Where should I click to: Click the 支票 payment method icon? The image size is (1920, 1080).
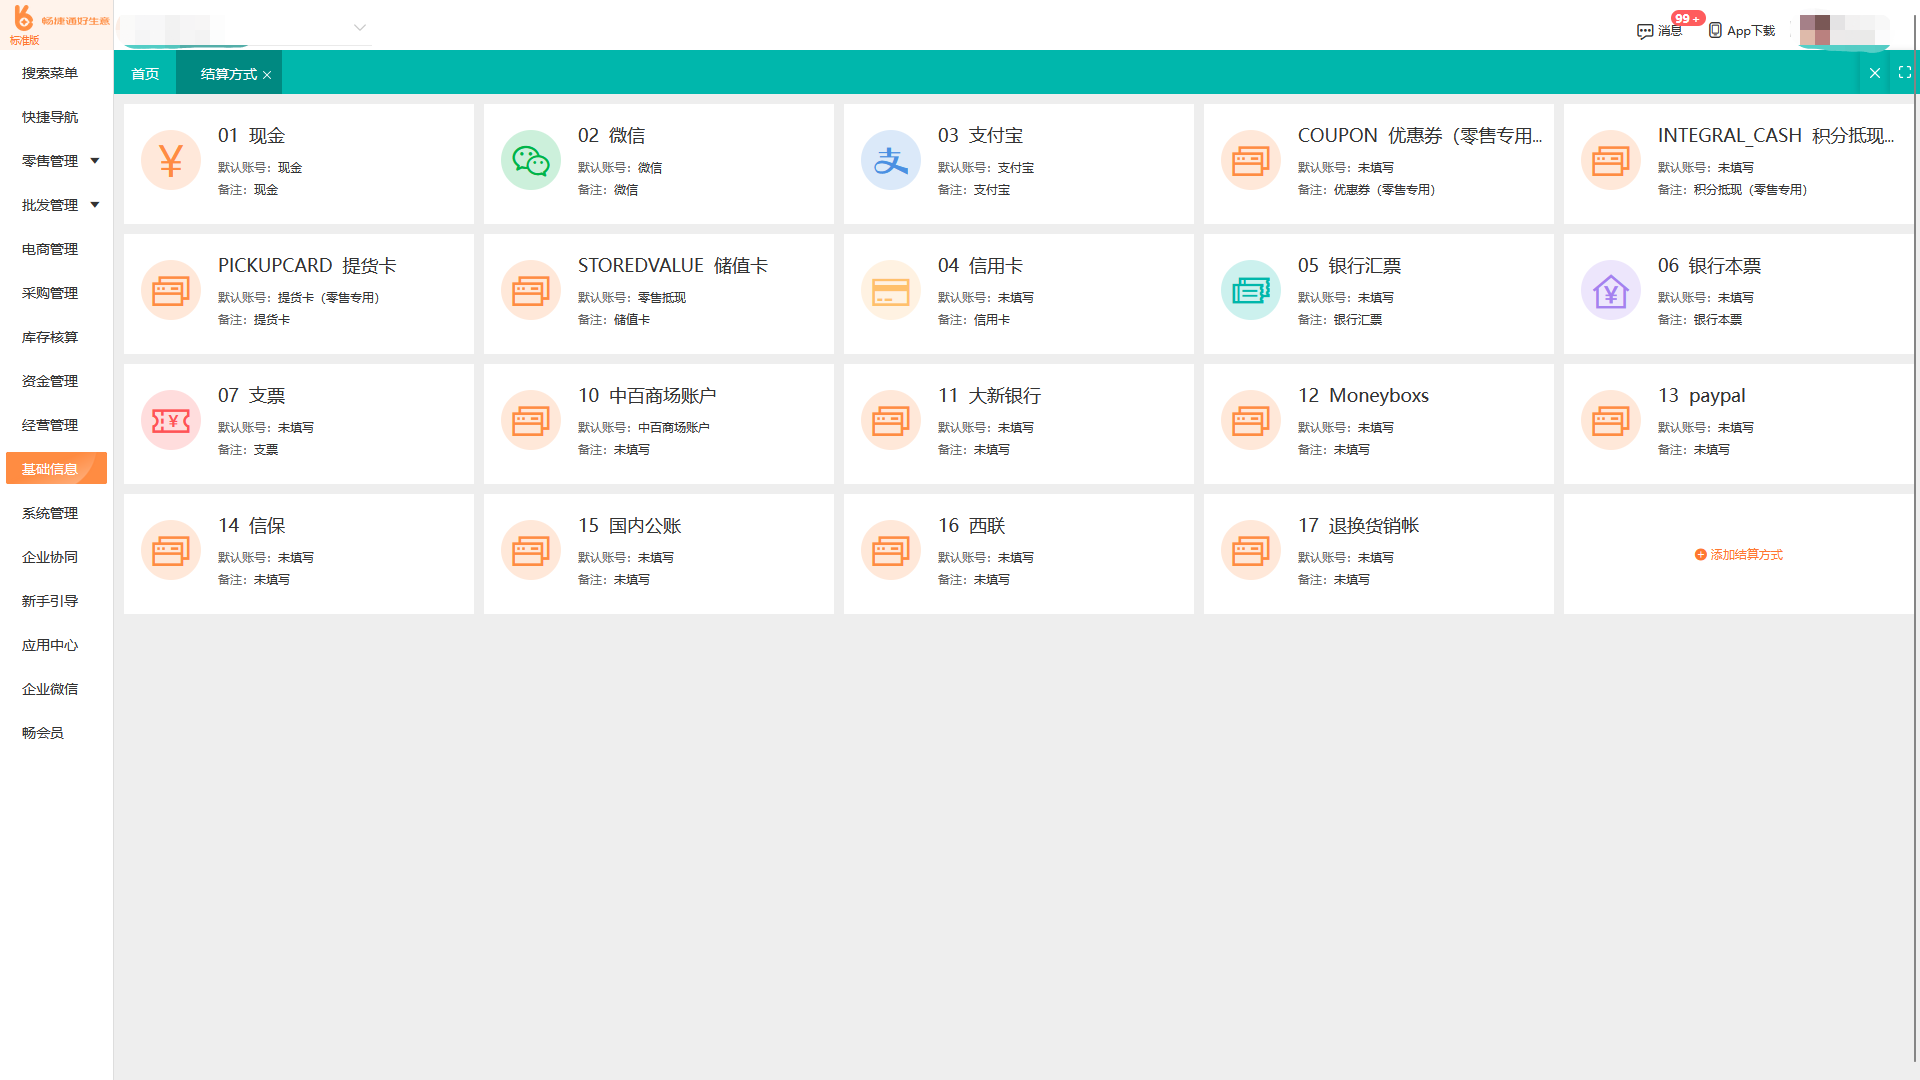[x=169, y=421]
